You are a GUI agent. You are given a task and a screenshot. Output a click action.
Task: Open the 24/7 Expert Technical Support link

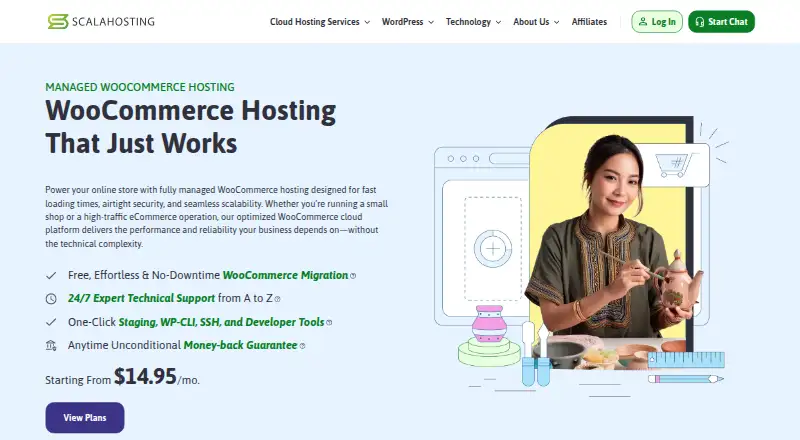coord(141,298)
